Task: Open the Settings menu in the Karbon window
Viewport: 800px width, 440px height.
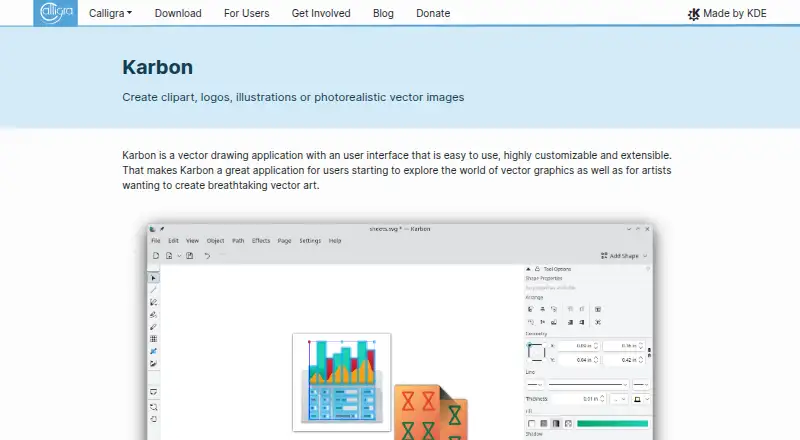Action: [x=310, y=241]
